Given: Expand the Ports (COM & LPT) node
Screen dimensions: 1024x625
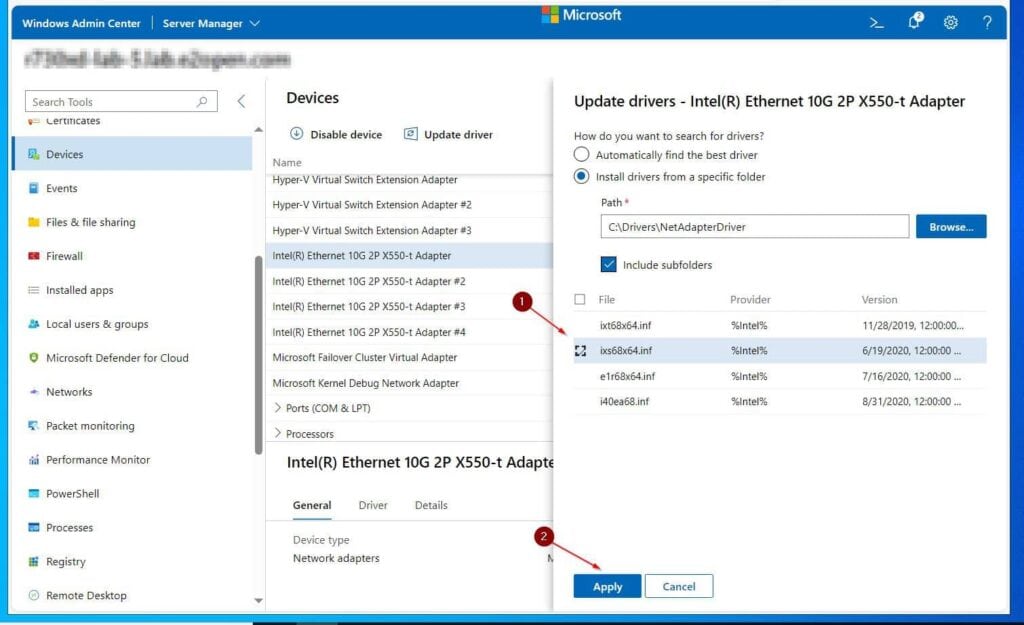Looking at the screenshot, I should [x=278, y=408].
